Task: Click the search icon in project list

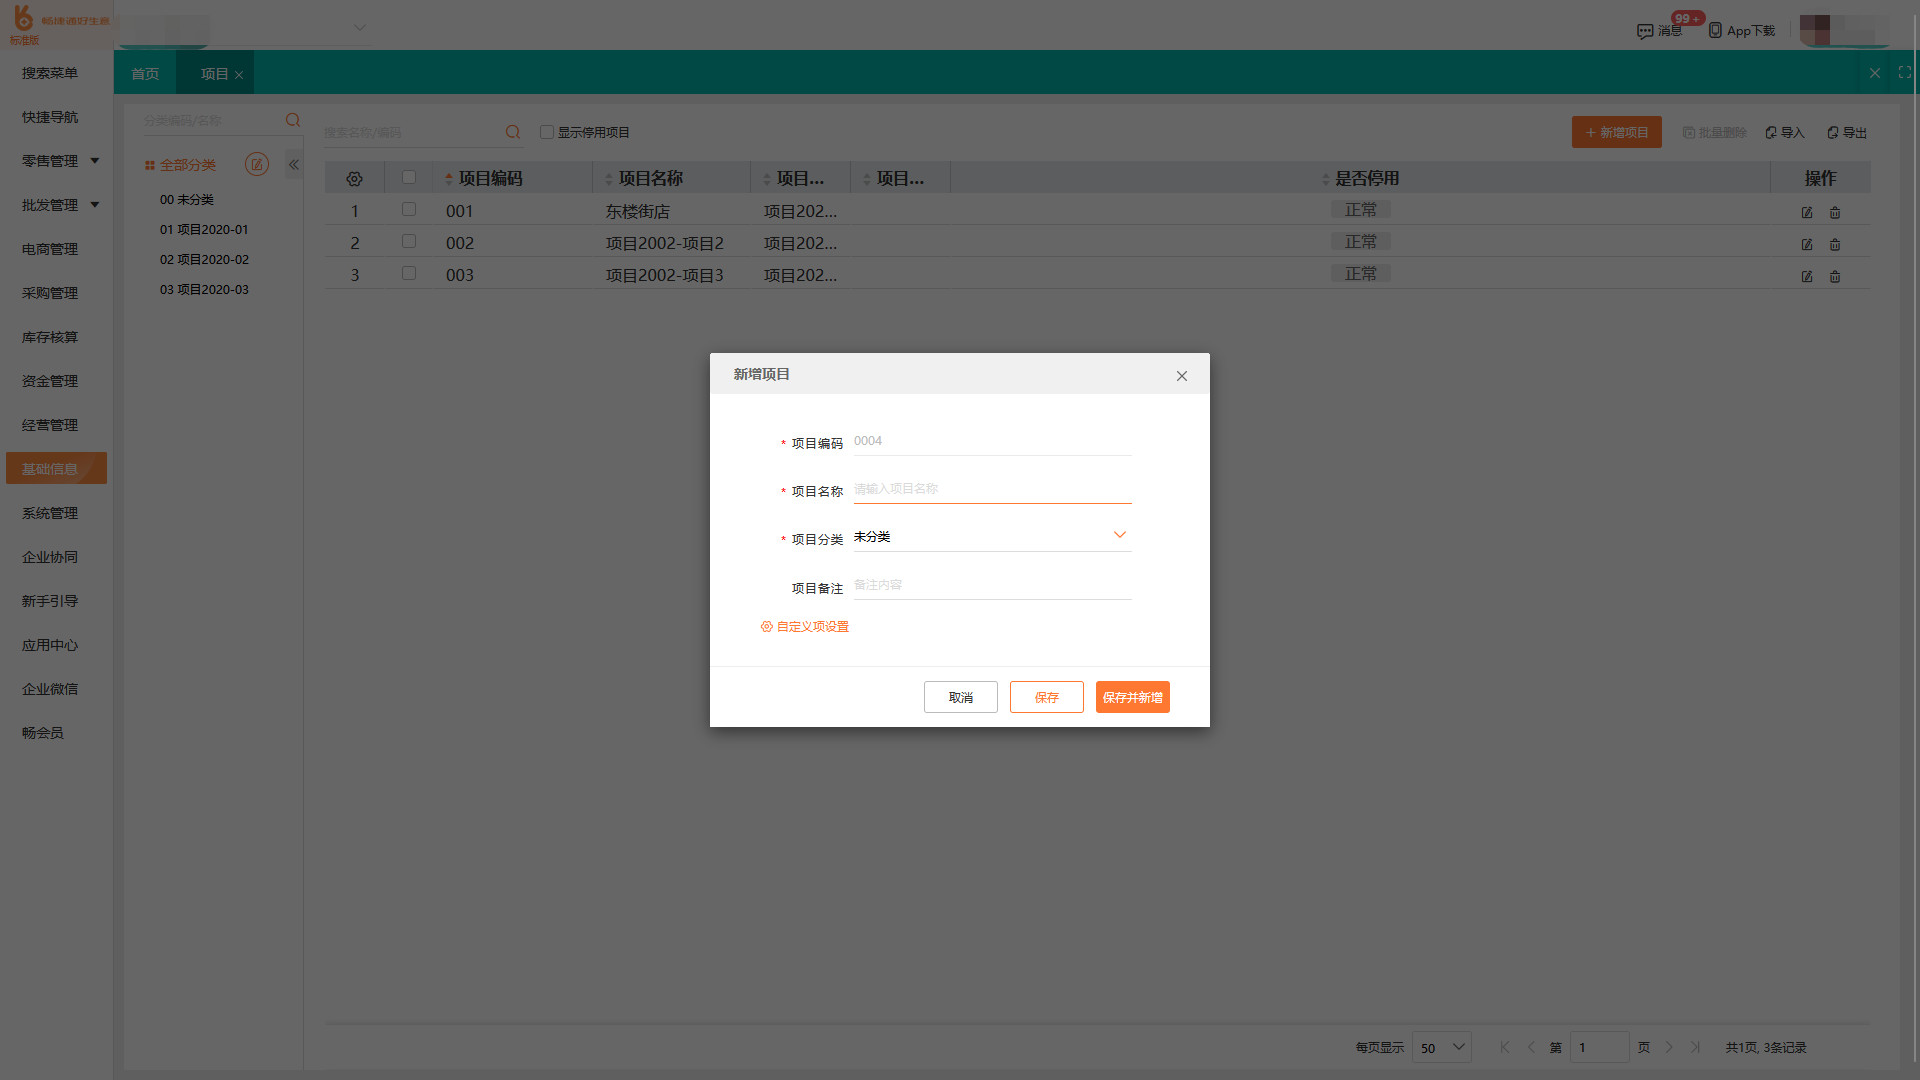Action: [x=513, y=132]
